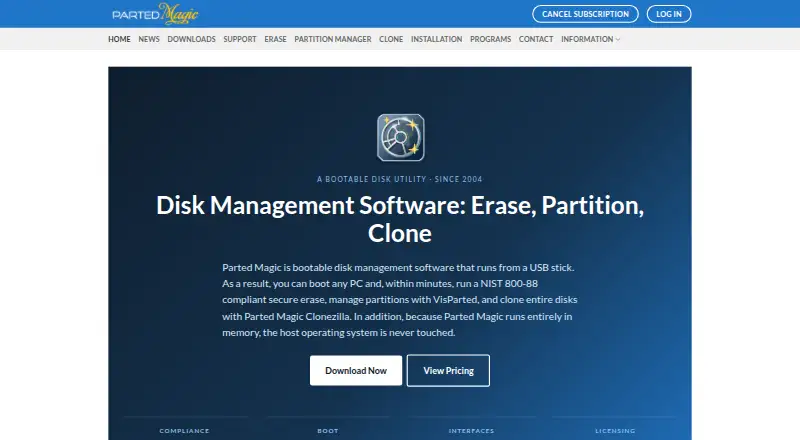Click the disk utility app icon
The width and height of the screenshot is (800, 440).
(x=401, y=138)
